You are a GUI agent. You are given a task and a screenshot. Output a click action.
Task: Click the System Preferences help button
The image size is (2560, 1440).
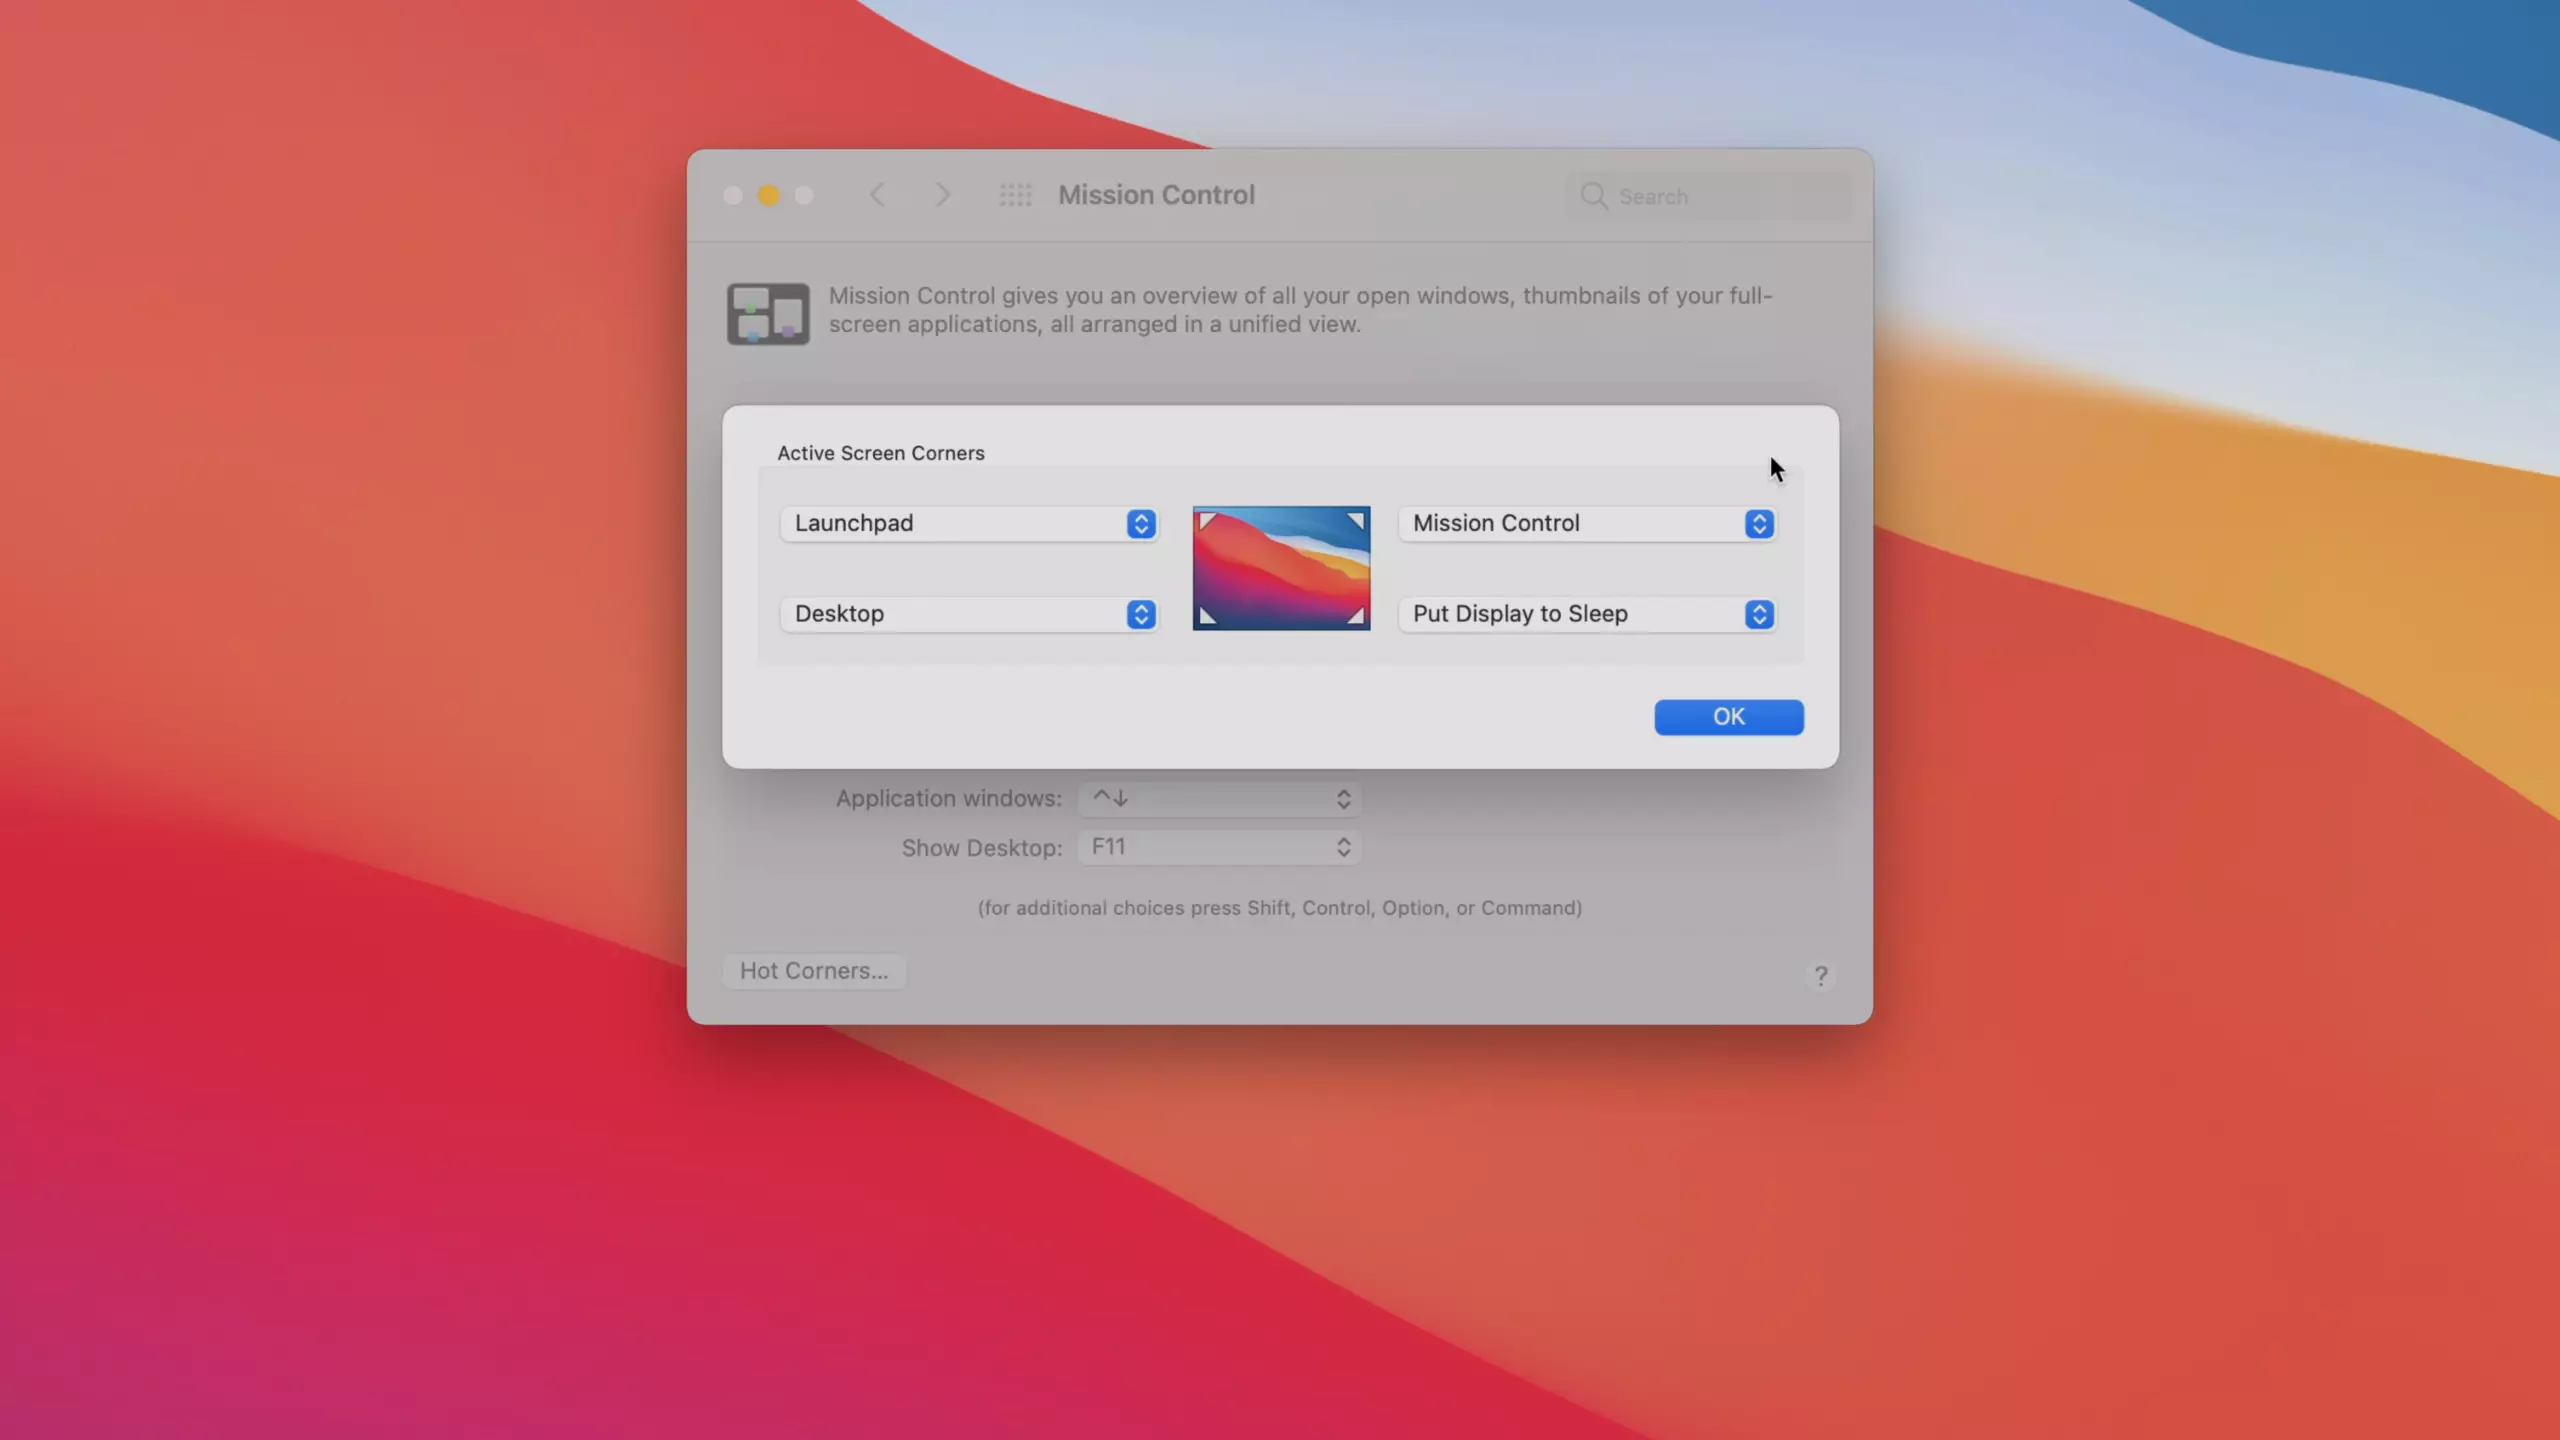click(1820, 976)
